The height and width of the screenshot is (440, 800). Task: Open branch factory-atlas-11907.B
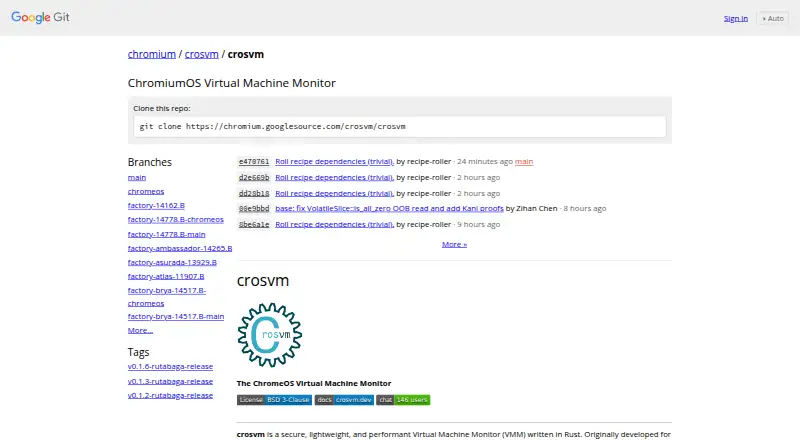coord(166,276)
